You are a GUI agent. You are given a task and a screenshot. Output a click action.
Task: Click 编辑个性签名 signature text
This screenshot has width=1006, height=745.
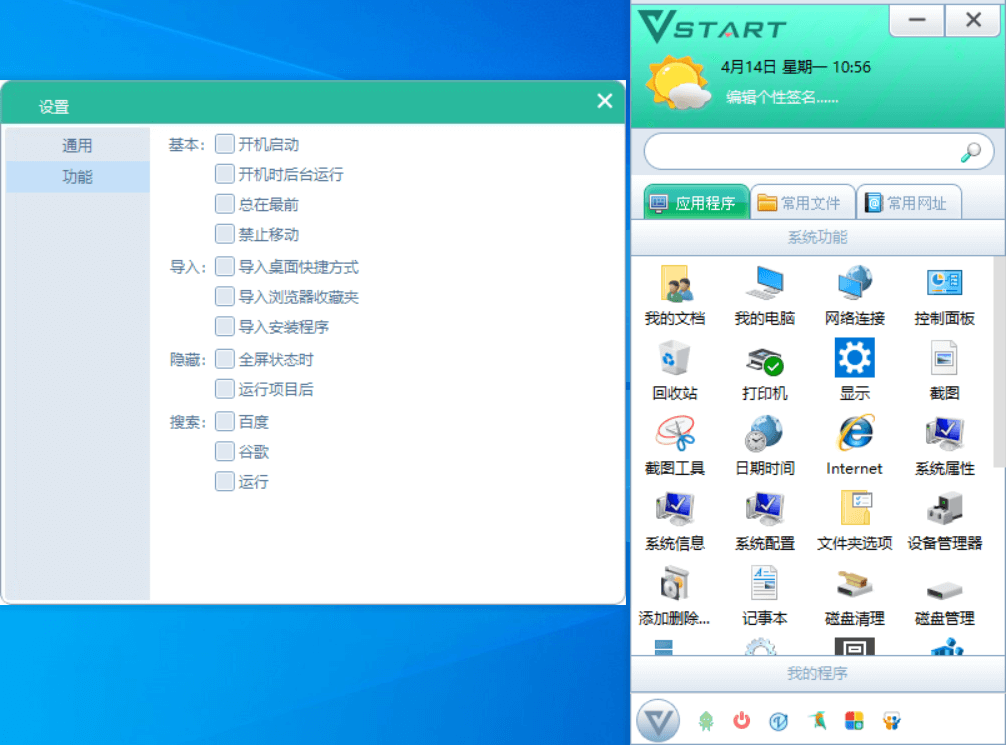coord(782,97)
